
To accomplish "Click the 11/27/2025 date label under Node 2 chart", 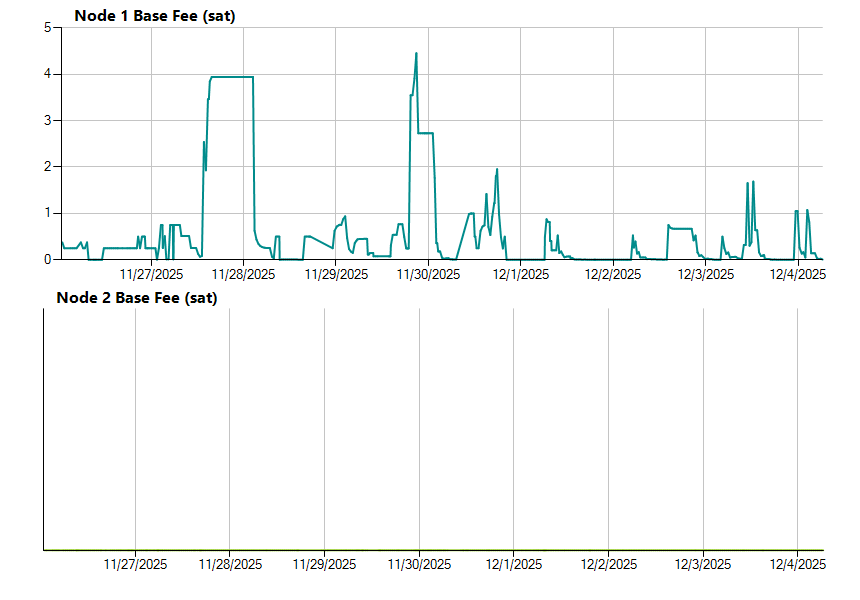I will [135, 564].
